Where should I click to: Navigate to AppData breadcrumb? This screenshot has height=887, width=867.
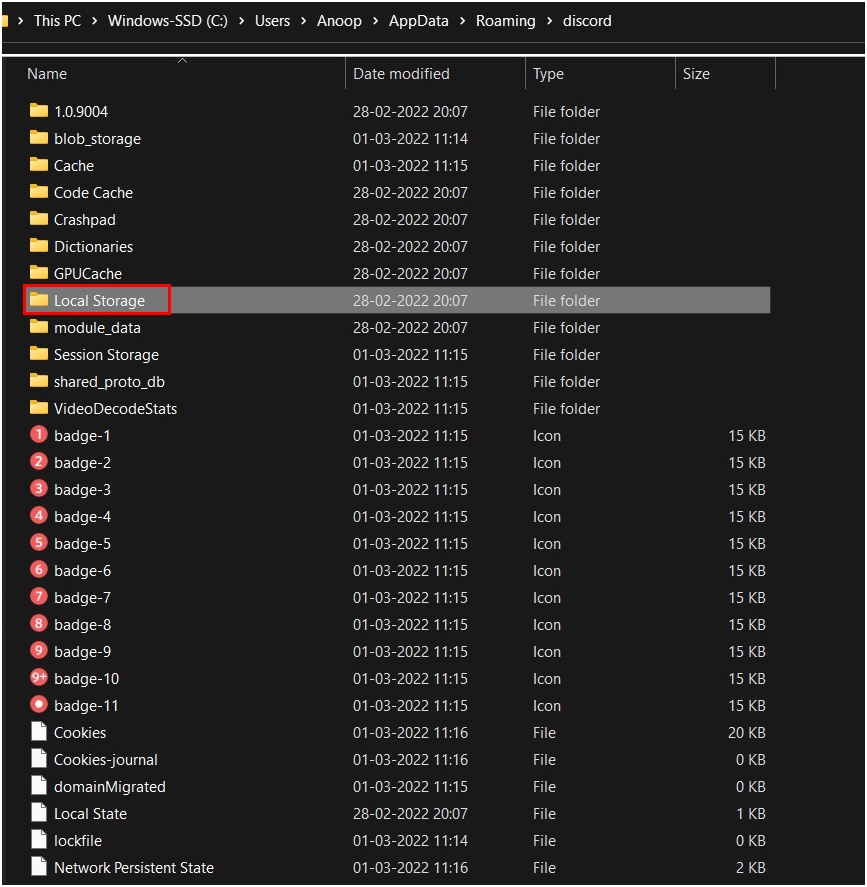(x=419, y=21)
